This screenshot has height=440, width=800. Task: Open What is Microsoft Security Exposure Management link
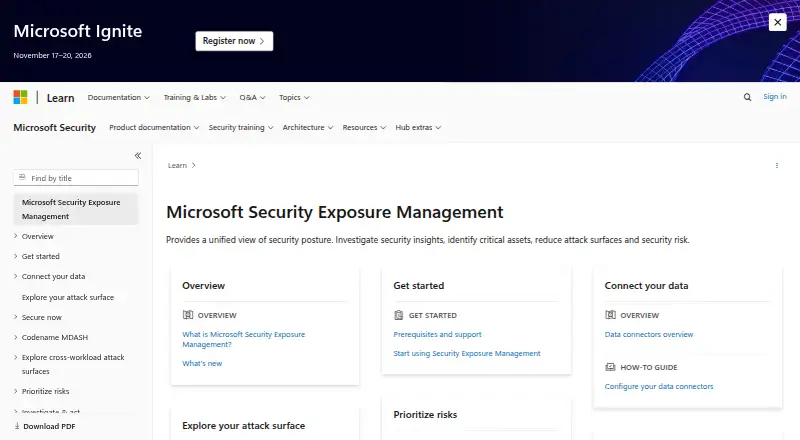[x=243, y=339]
